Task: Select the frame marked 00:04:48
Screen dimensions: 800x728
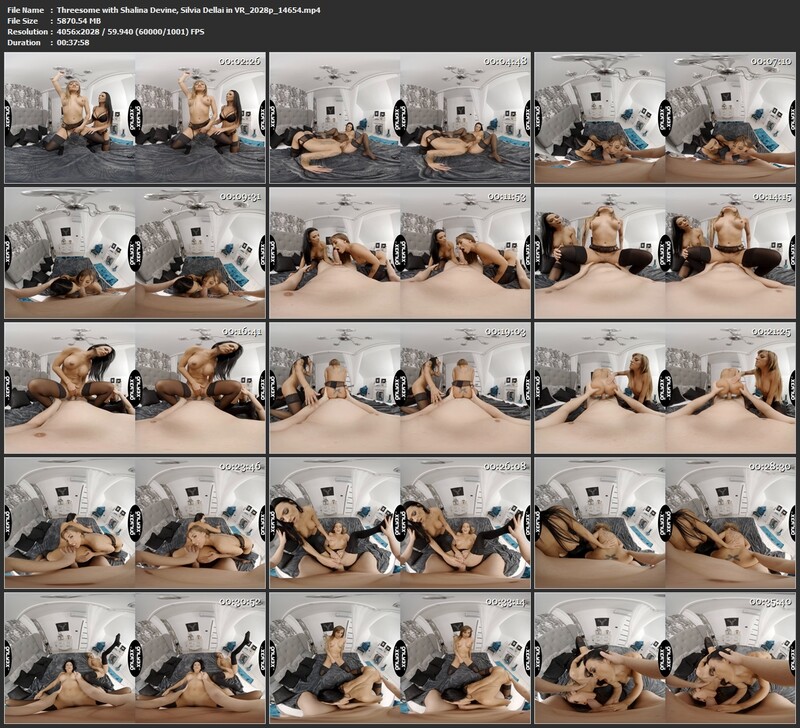Action: (x=399, y=117)
